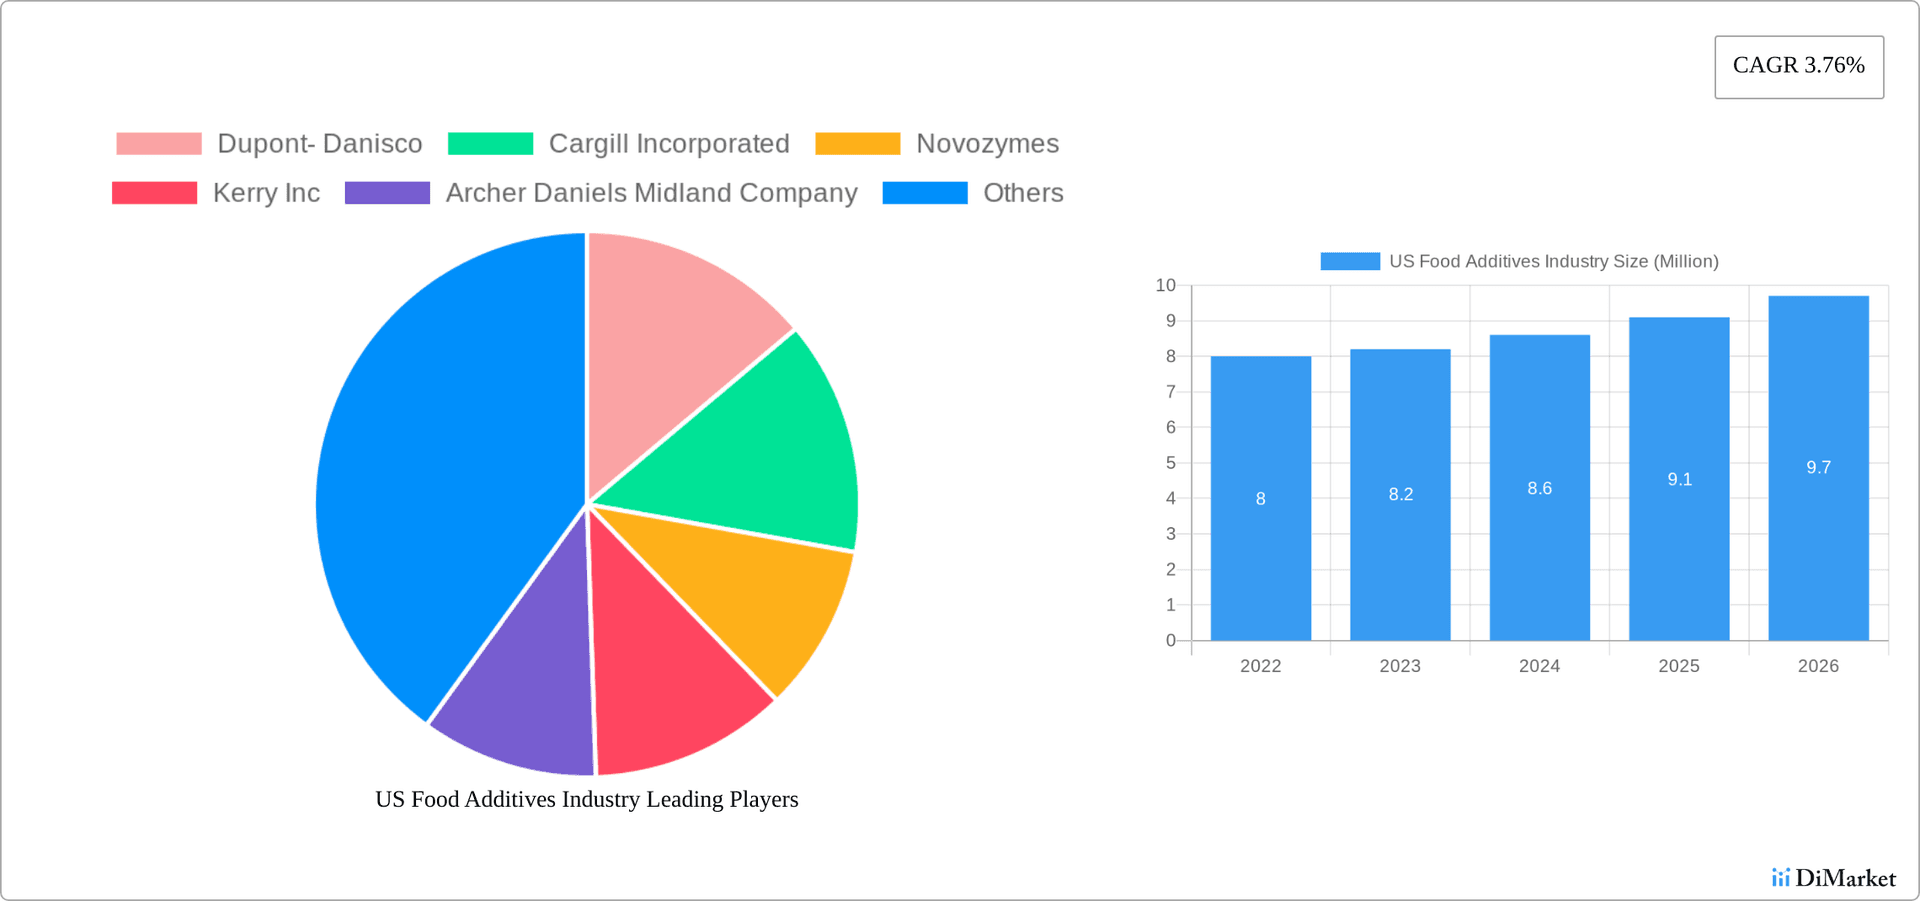Image resolution: width=1920 pixels, height=901 pixels.
Task: Expand the Cargill Incorporated legend entry
Action: [669, 143]
